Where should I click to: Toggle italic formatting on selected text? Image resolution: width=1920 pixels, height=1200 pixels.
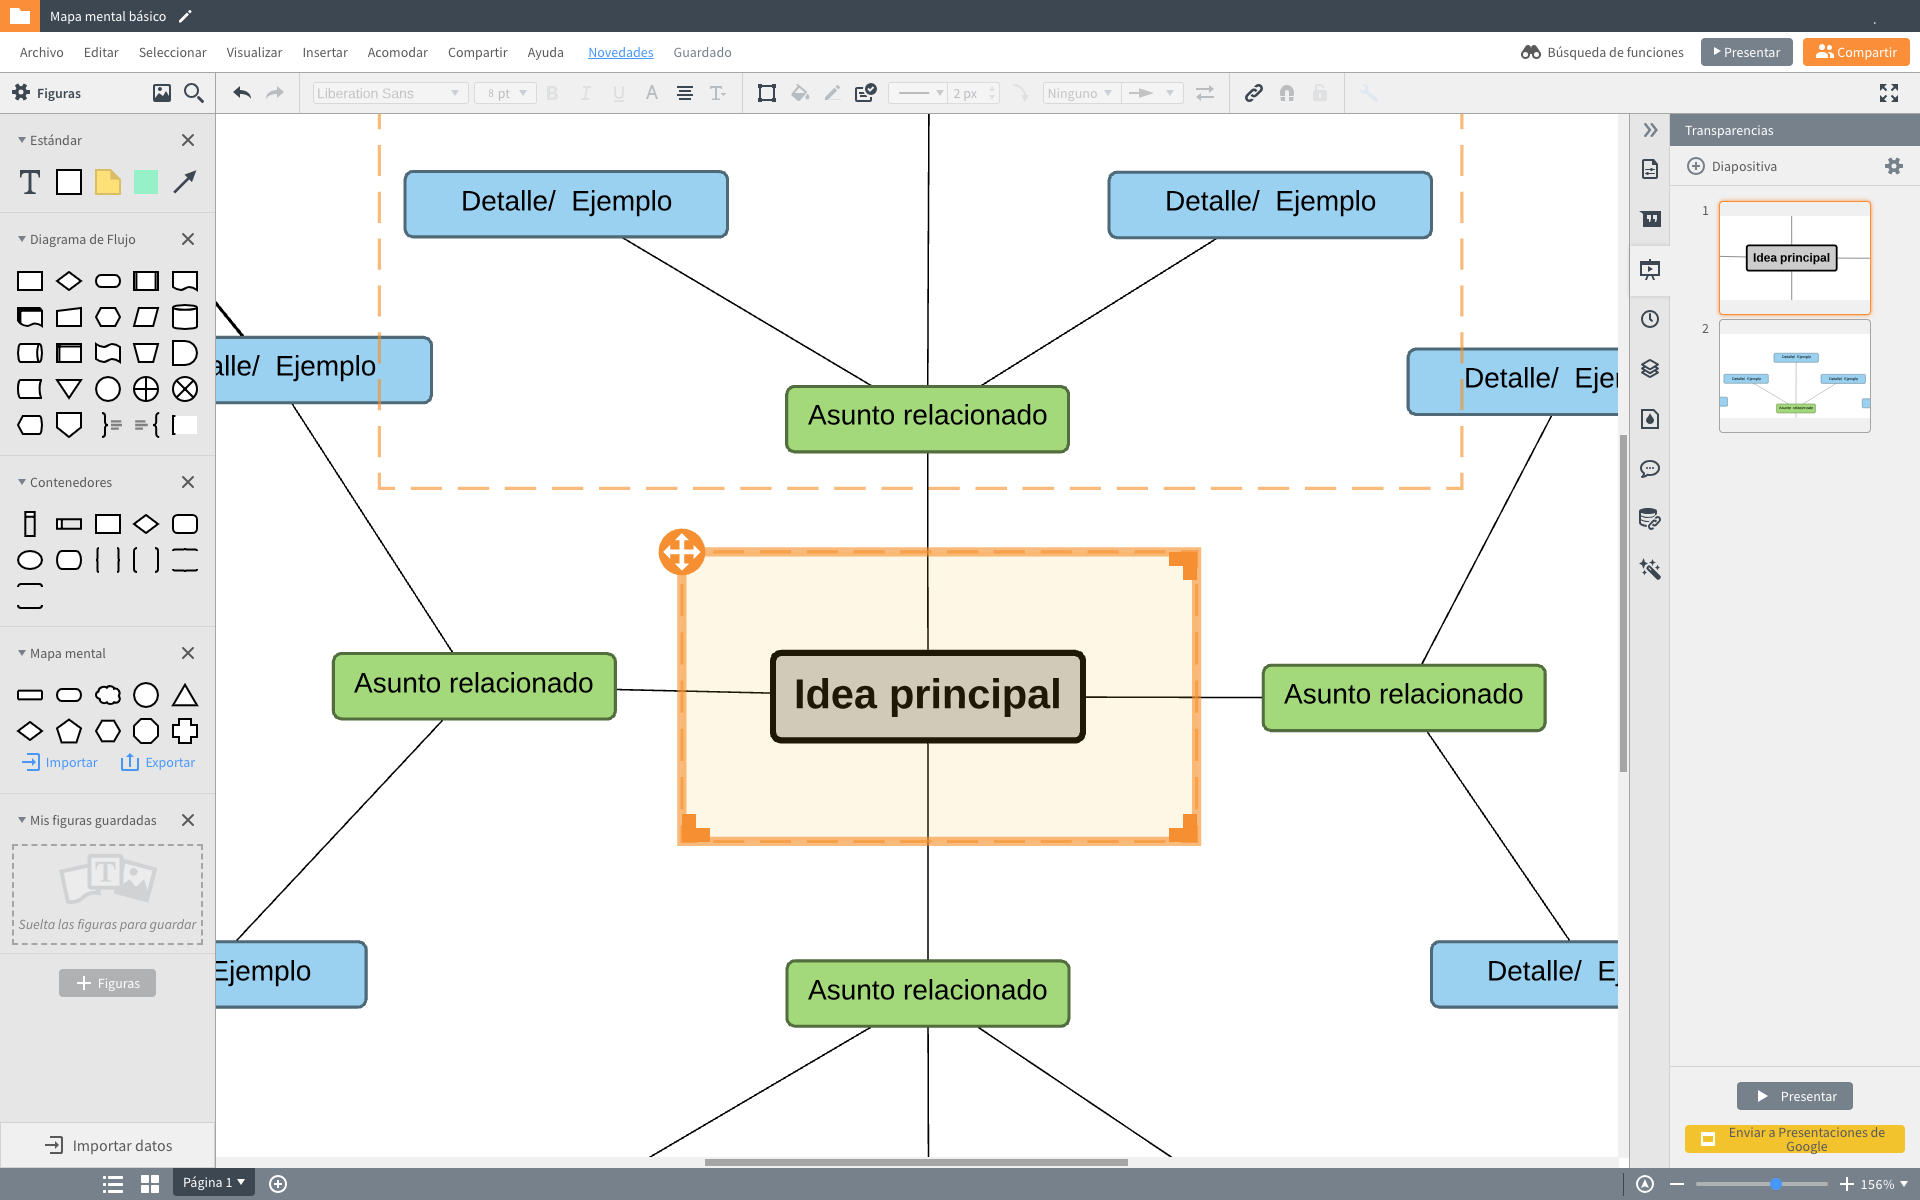(585, 93)
